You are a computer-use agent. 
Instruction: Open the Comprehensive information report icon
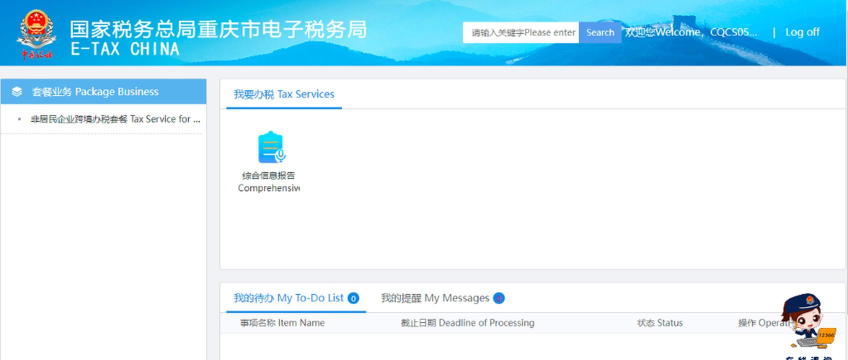(271, 147)
